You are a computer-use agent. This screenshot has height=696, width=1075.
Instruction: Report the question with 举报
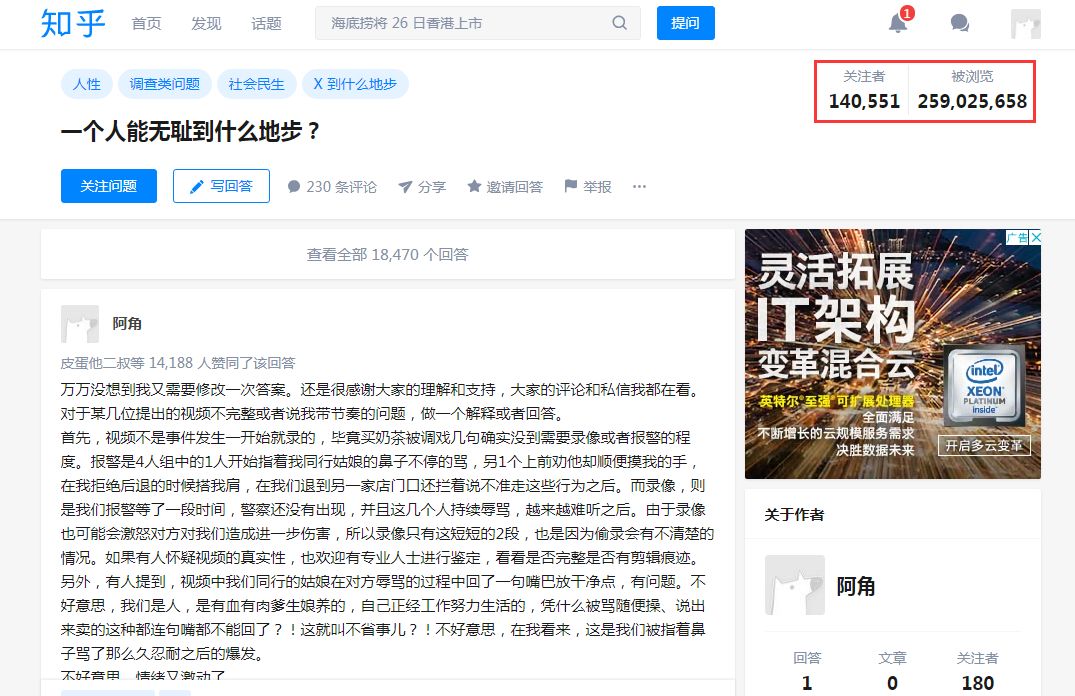tap(588, 187)
